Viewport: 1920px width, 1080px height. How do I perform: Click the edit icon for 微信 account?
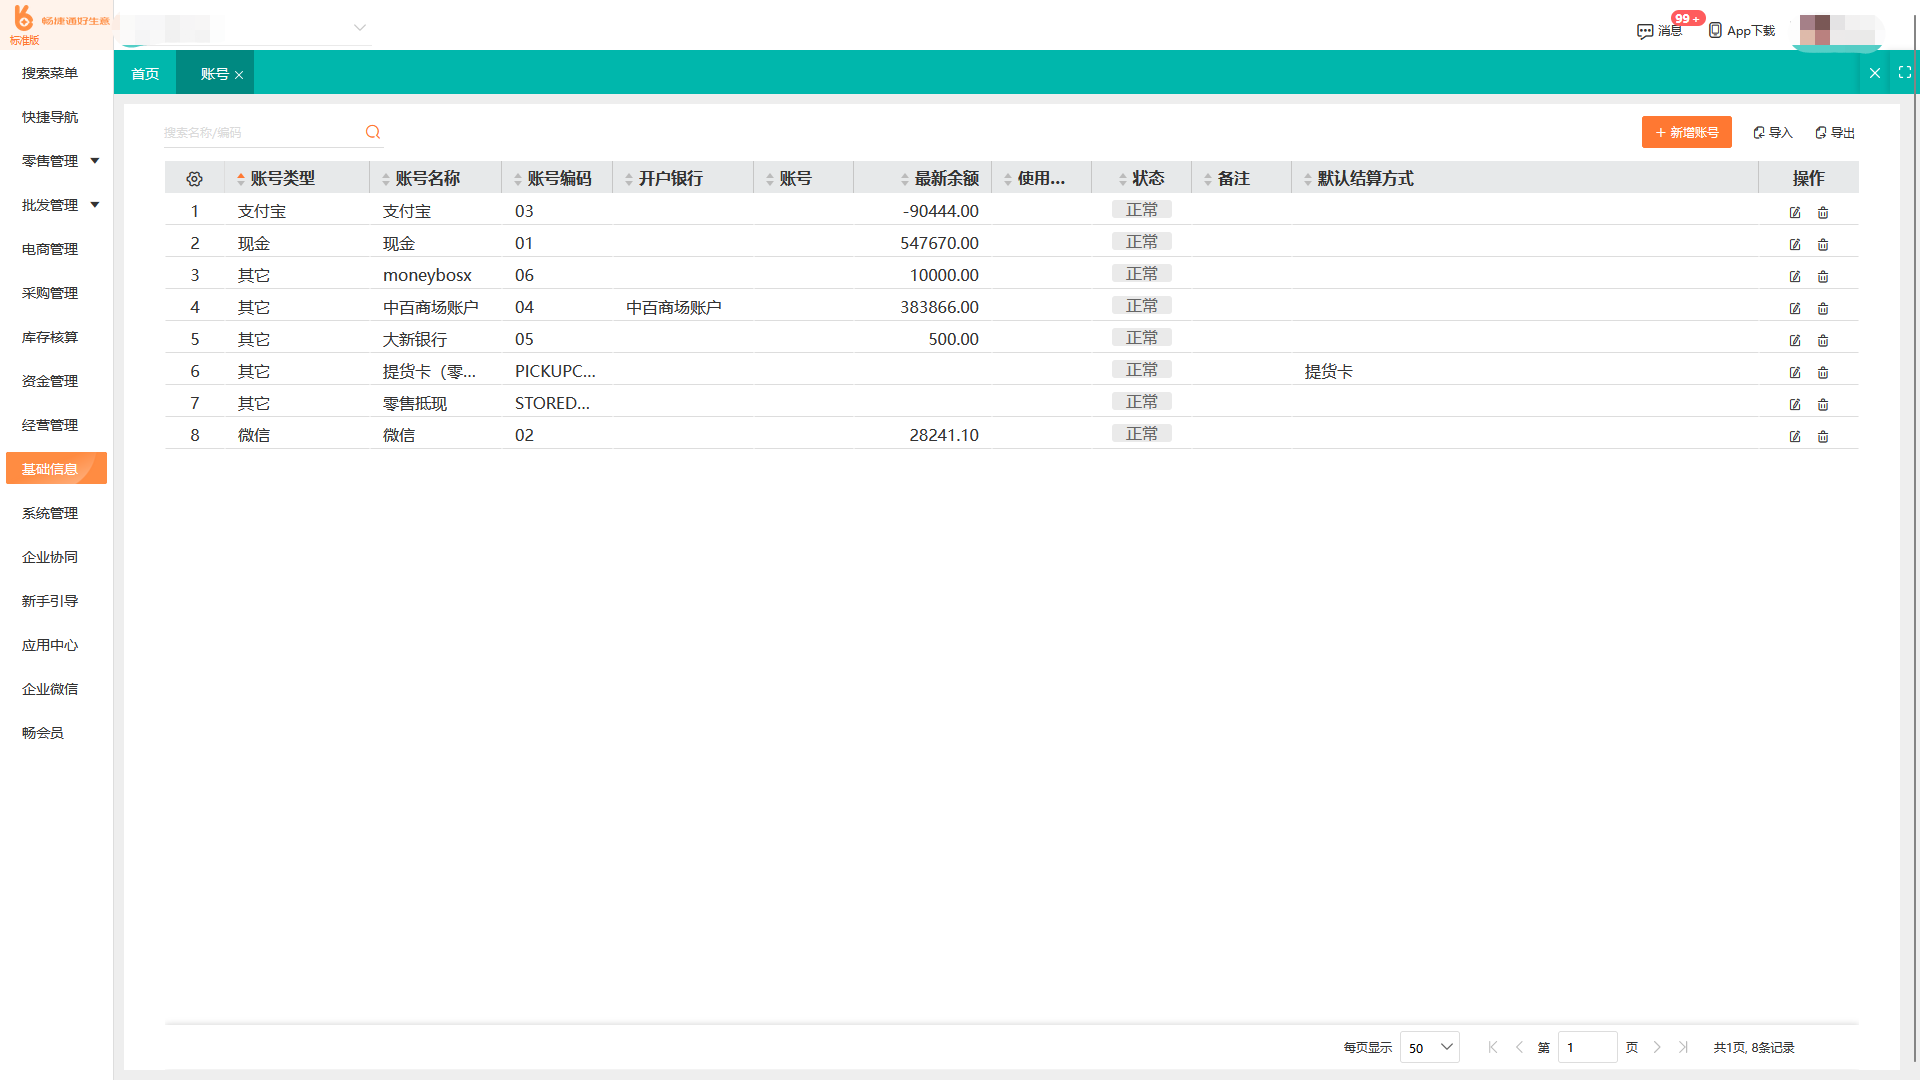(x=1795, y=435)
